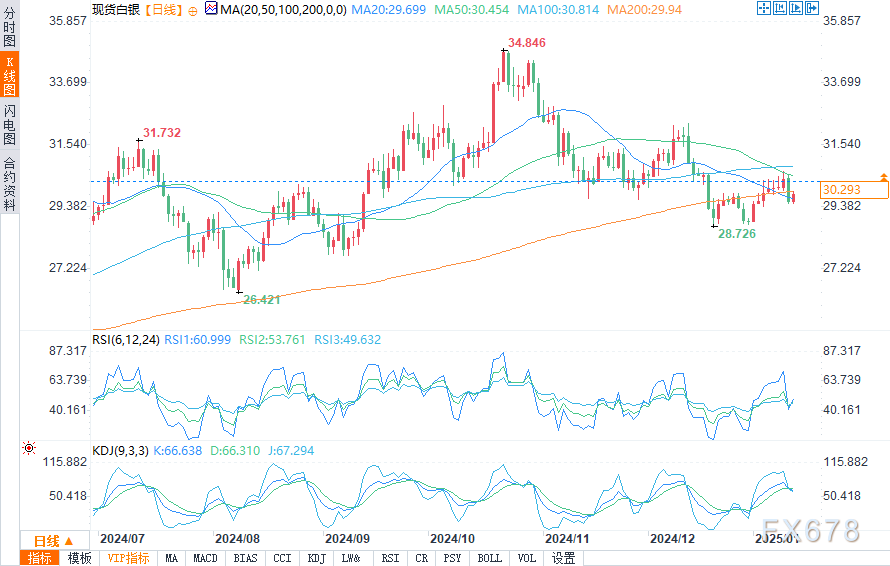Viewport: 890px width, 566px height.
Task: Toggle the BOLL indicator
Action: point(489,558)
